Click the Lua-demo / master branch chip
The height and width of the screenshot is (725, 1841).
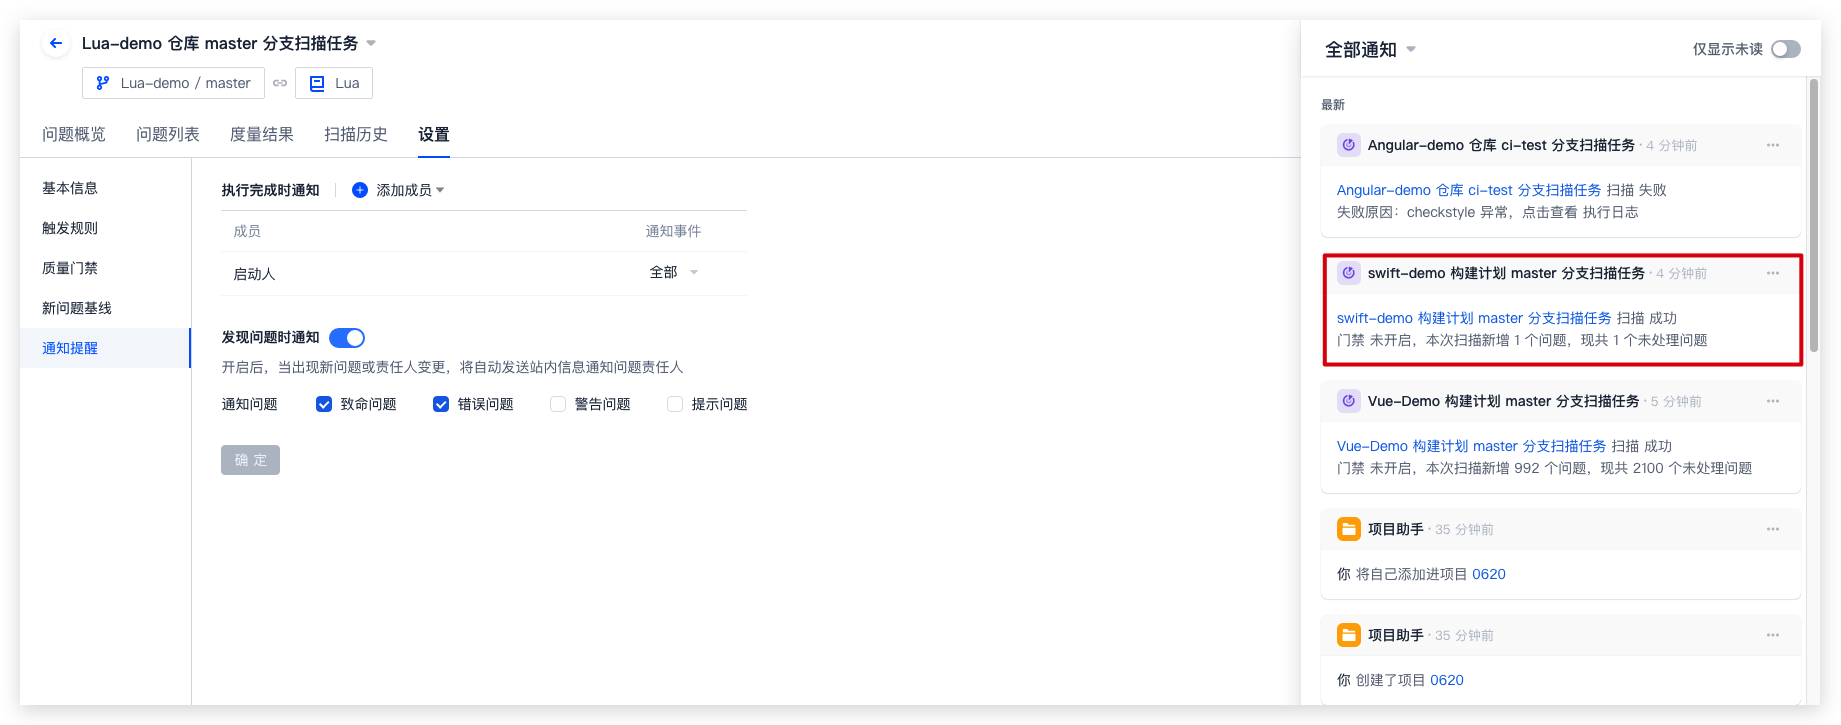(173, 83)
